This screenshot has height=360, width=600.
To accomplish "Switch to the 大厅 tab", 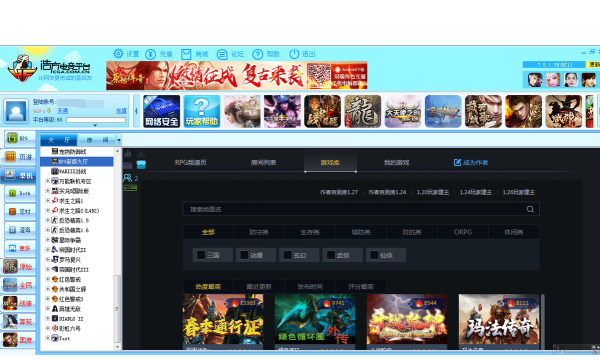I will [x=59, y=140].
